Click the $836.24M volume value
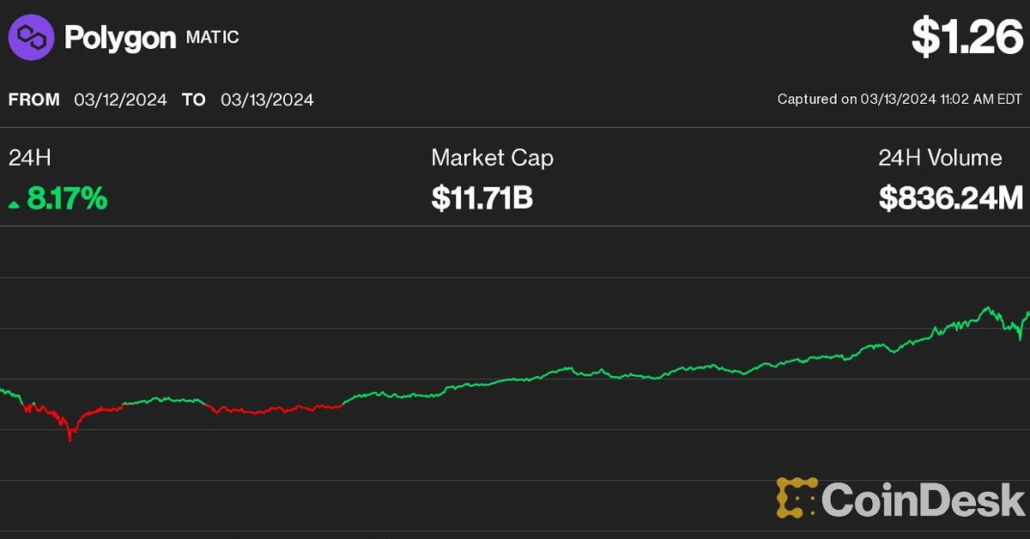This screenshot has height=539, width=1030. tap(950, 199)
